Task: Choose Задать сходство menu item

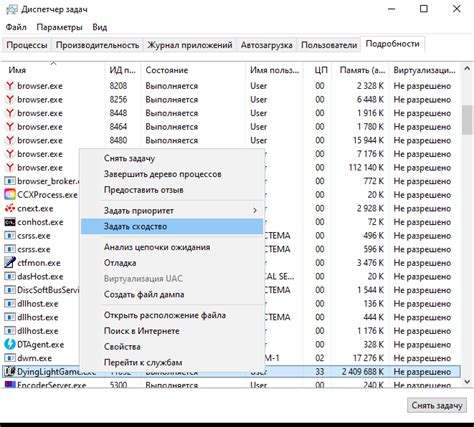Action: [172, 227]
